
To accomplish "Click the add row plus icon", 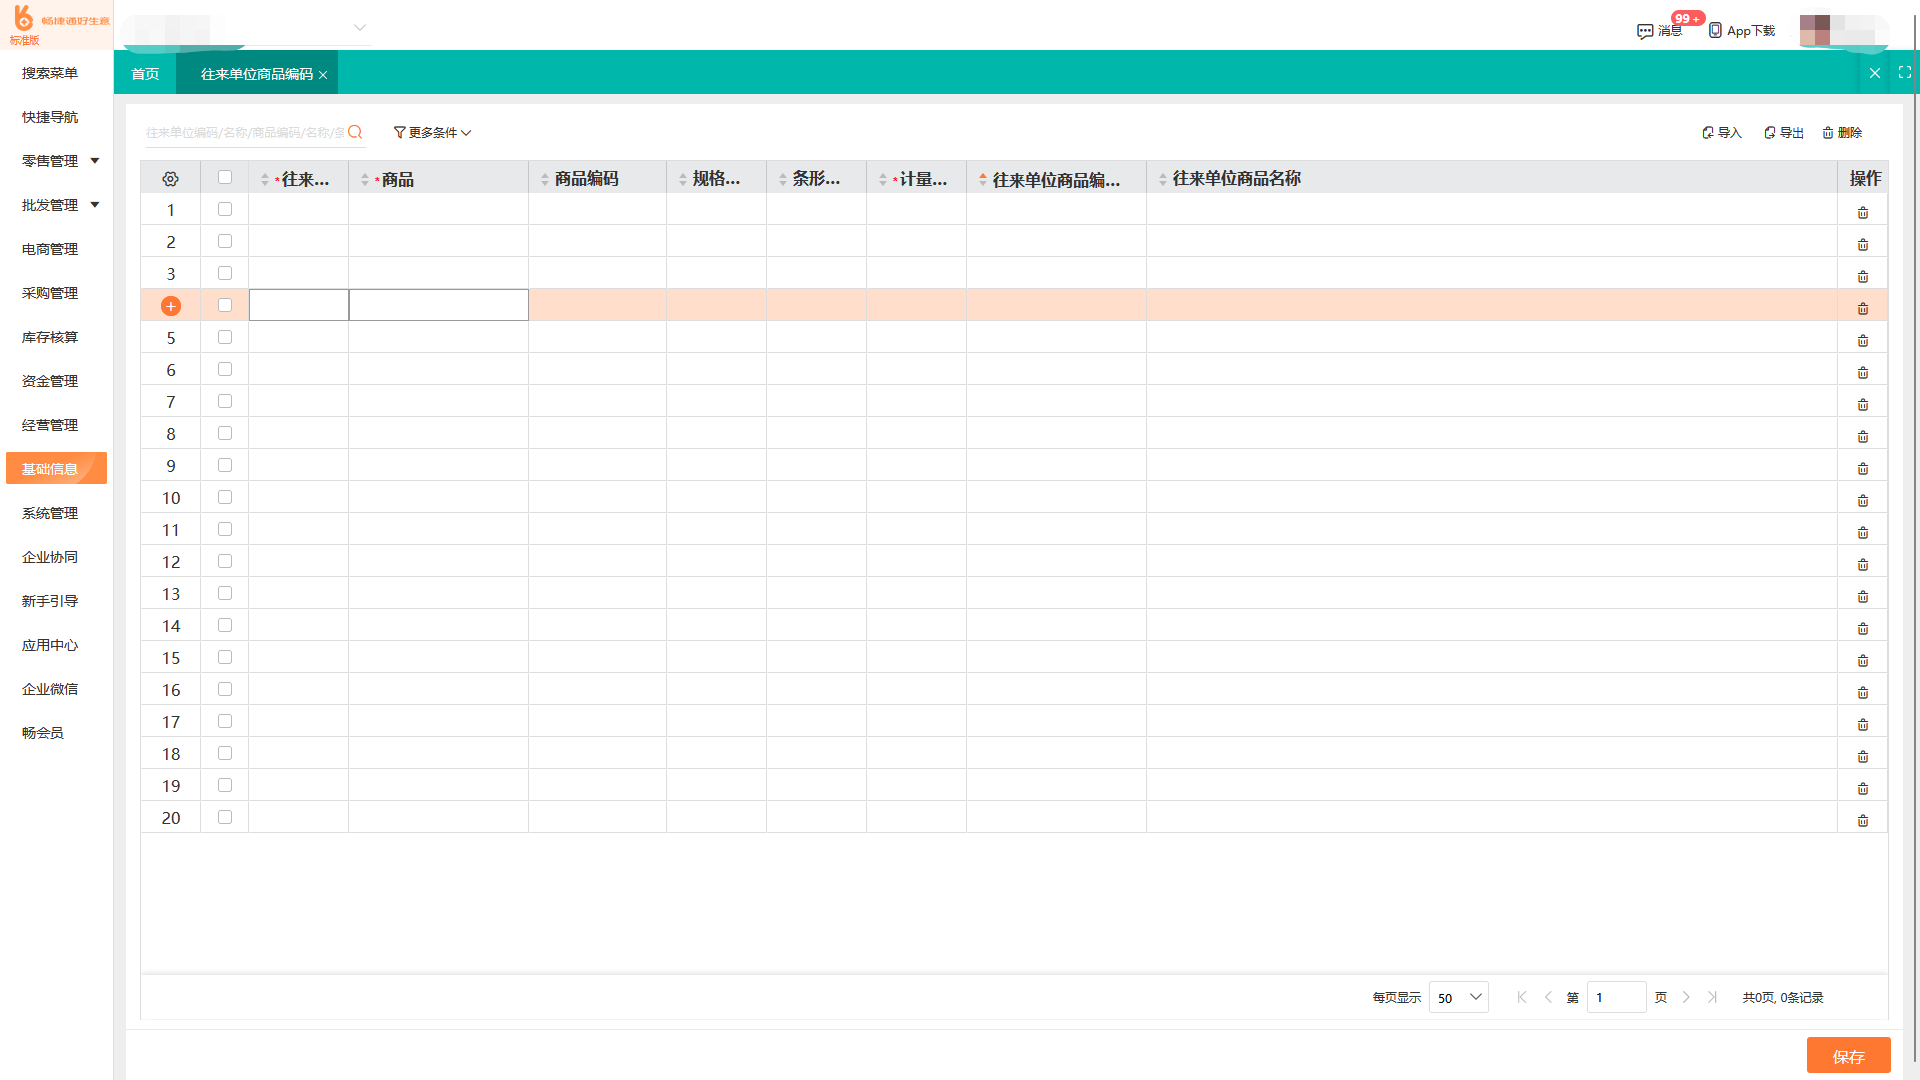I will pyautogui.click(x=171, y=306).
